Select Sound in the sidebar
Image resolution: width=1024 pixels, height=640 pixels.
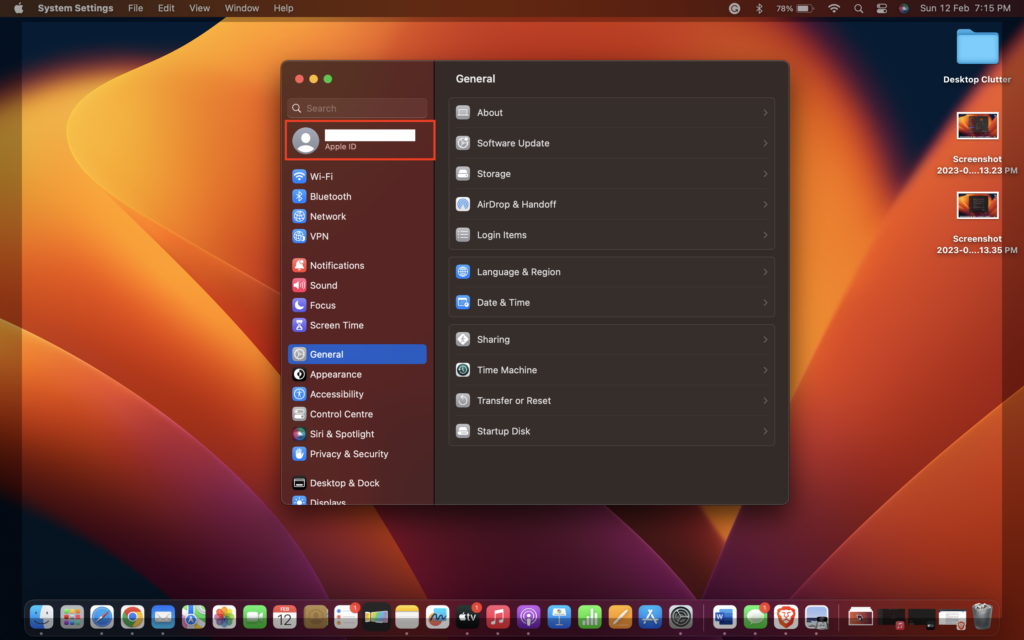tap(357, 285)
